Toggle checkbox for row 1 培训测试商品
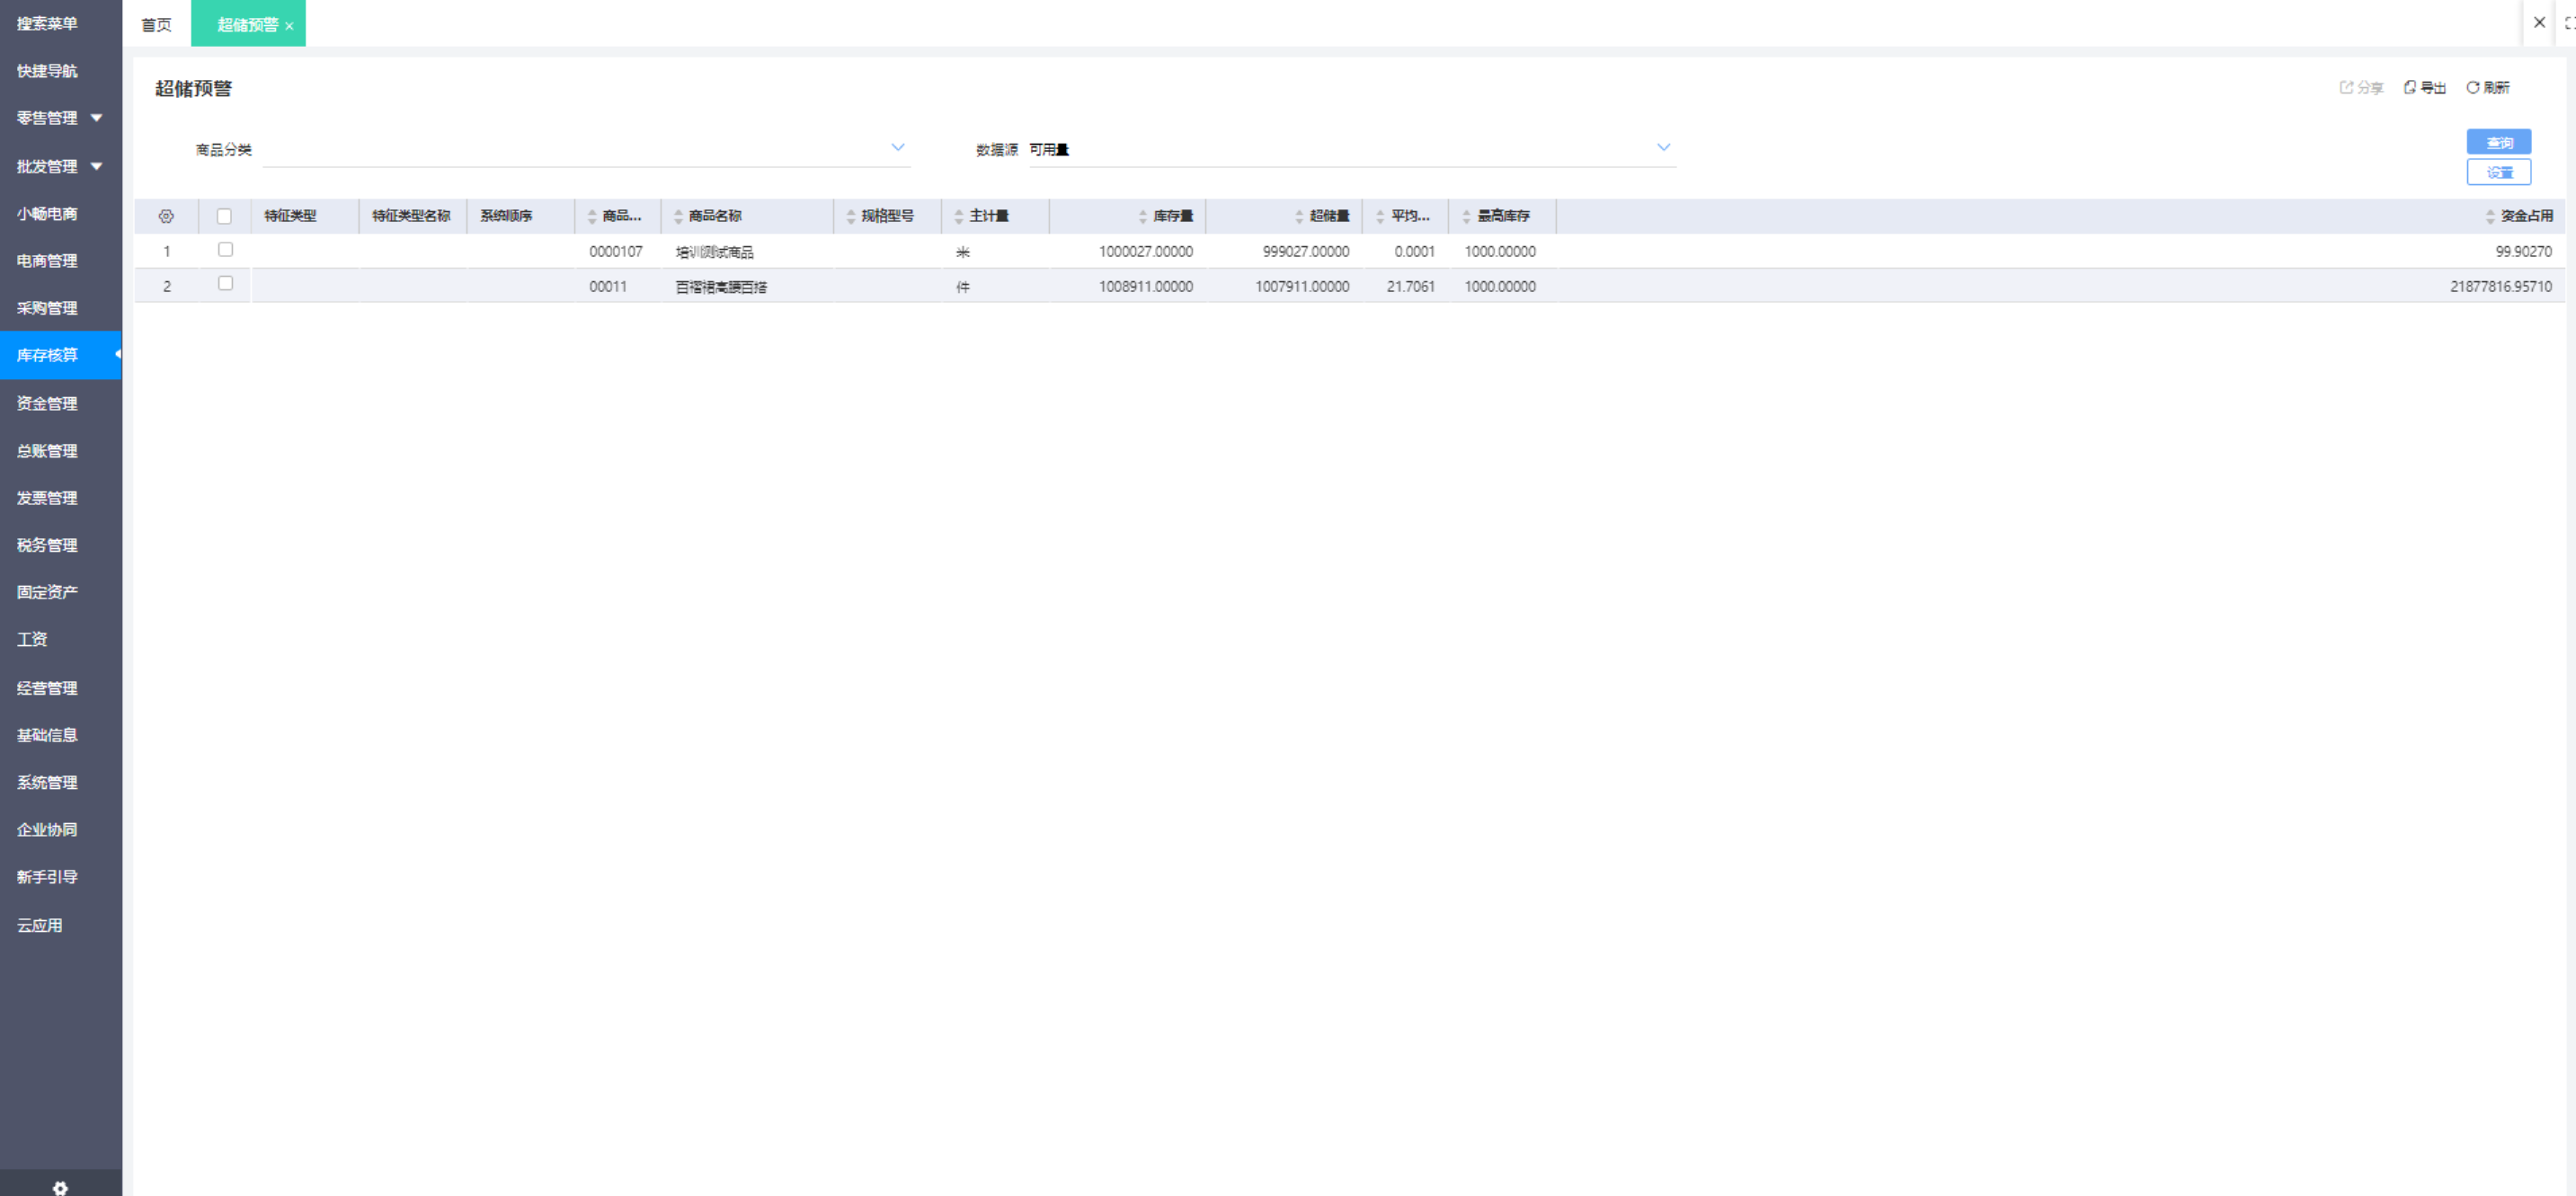Image resolution: width=2576 pixels, height=1196 pixels. click(225, 250)
